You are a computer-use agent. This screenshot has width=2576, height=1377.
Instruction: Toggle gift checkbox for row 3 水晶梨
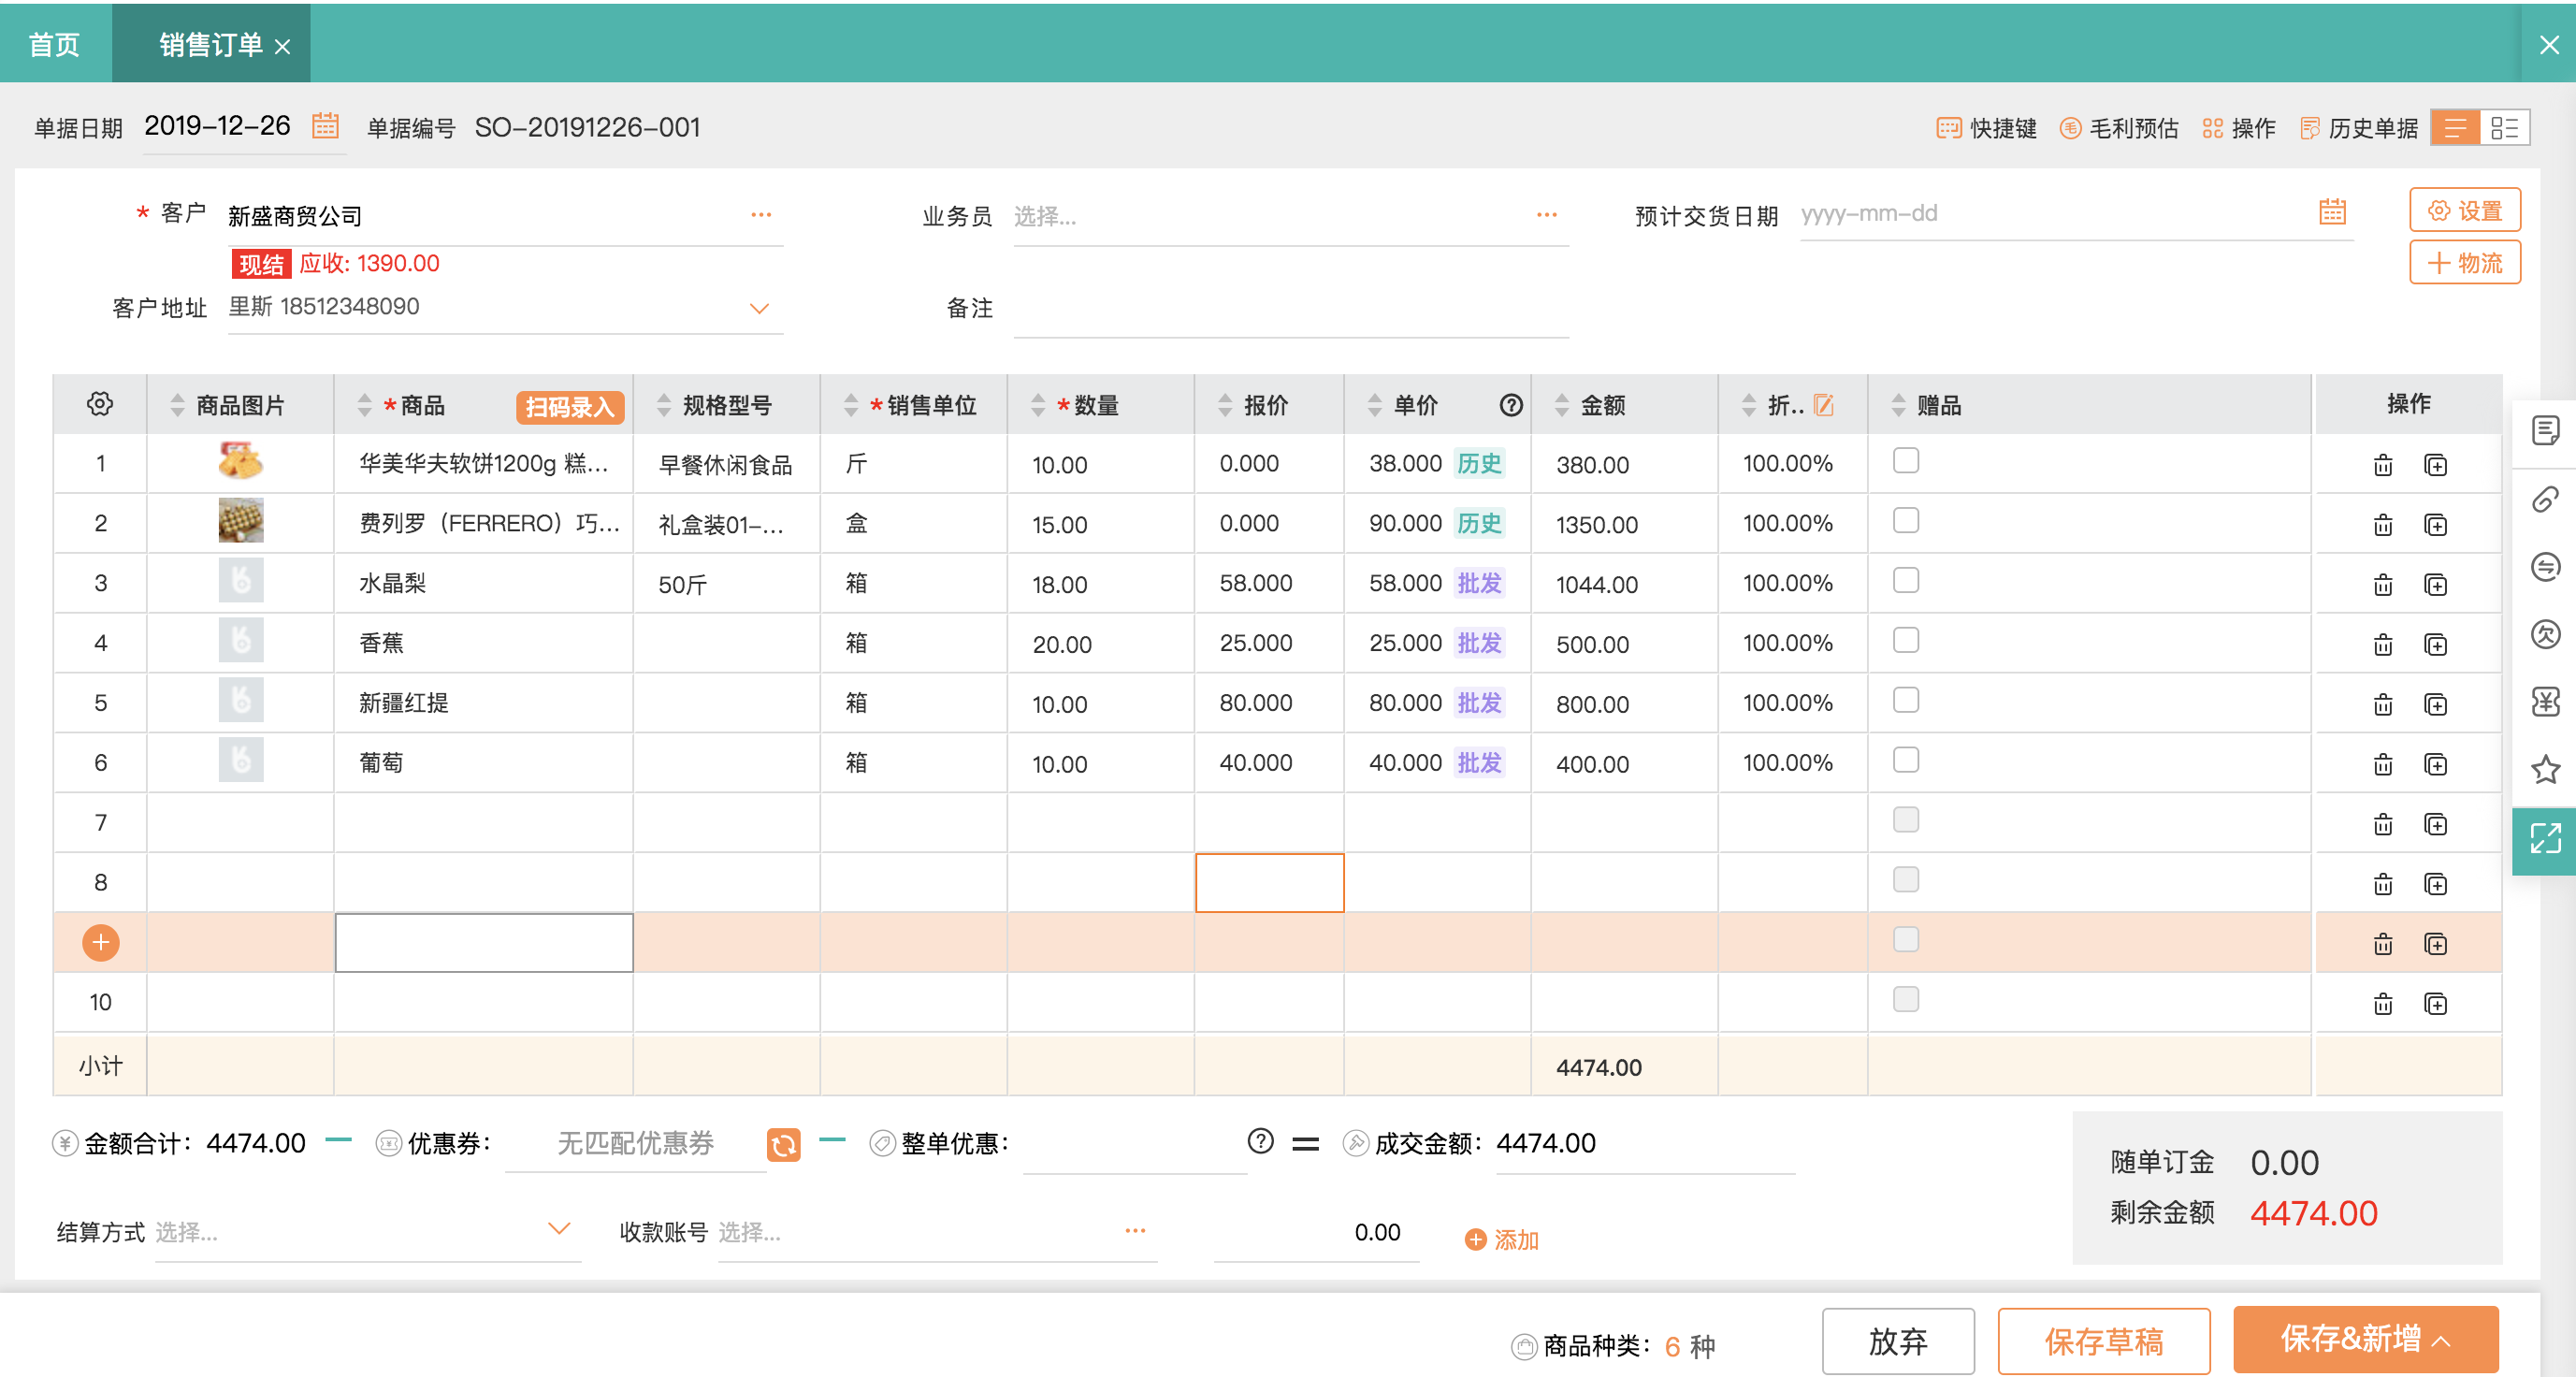click(1906, 585)
